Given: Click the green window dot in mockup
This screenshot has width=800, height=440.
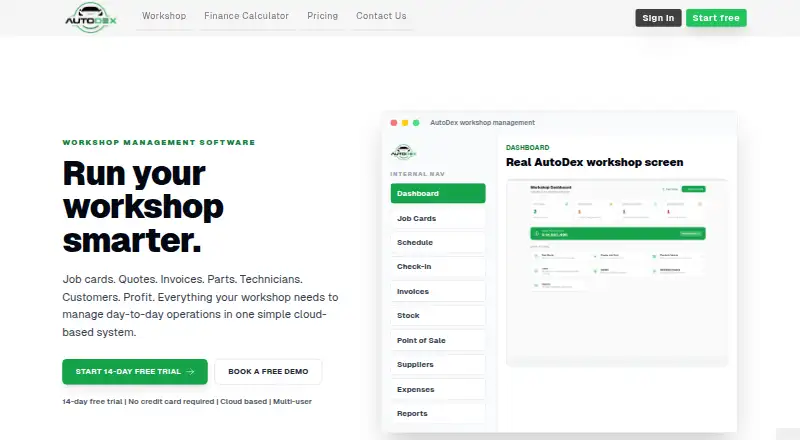Looking at the screenshot, I should (x=416, y=123).
